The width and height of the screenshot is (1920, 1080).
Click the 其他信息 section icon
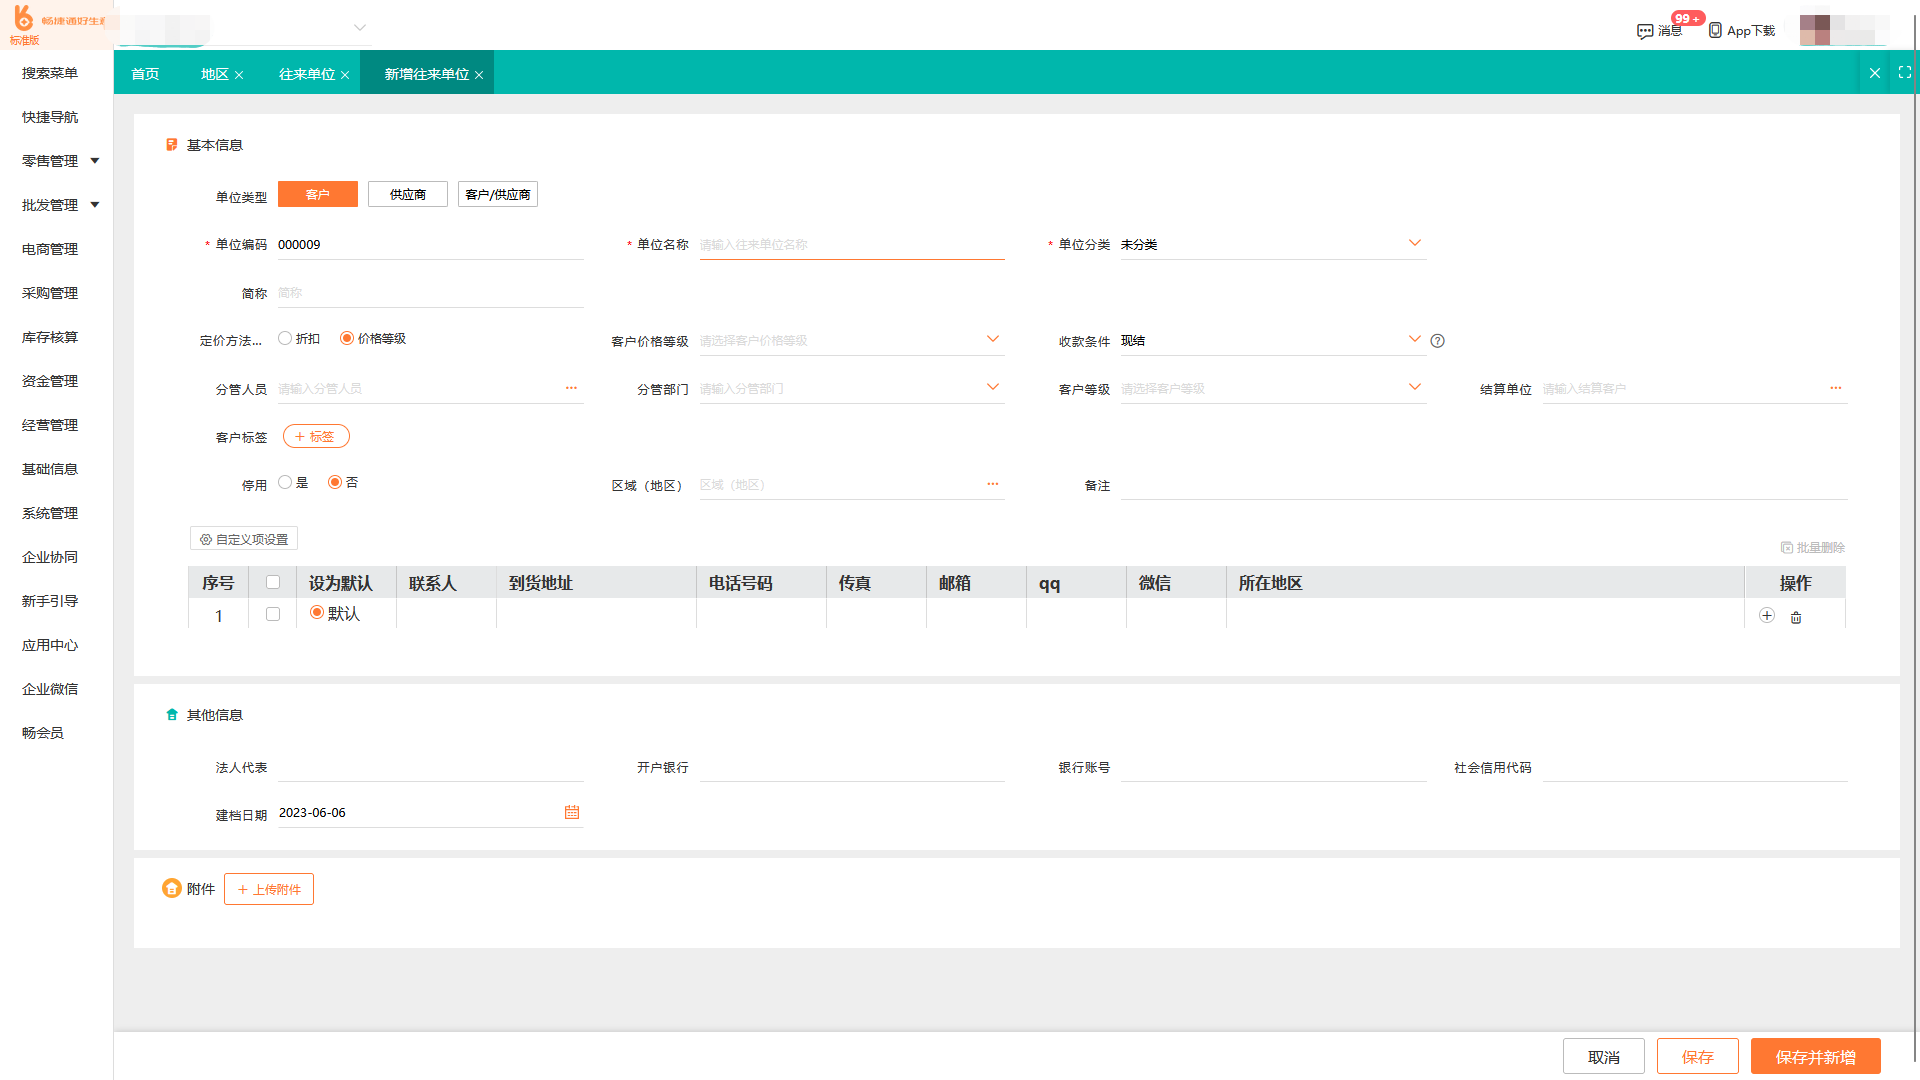tap(173, 715)
